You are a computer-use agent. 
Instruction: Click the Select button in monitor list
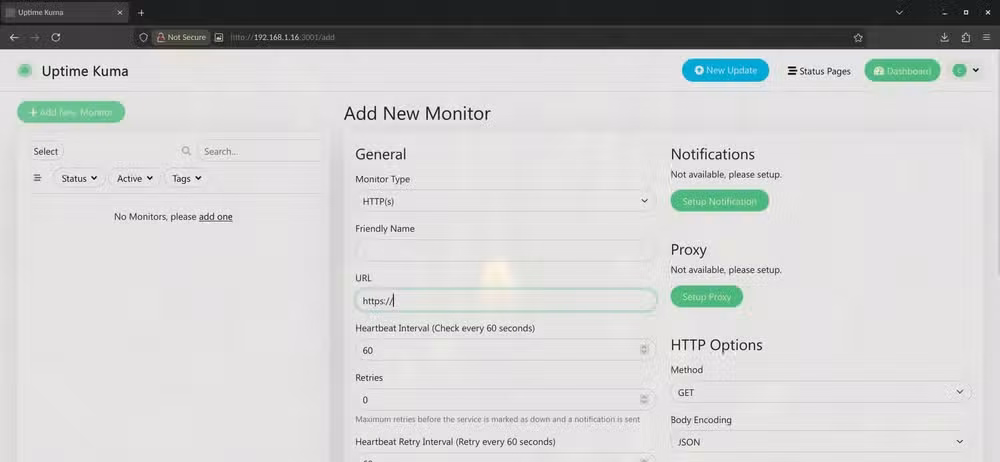pos(46,151)
